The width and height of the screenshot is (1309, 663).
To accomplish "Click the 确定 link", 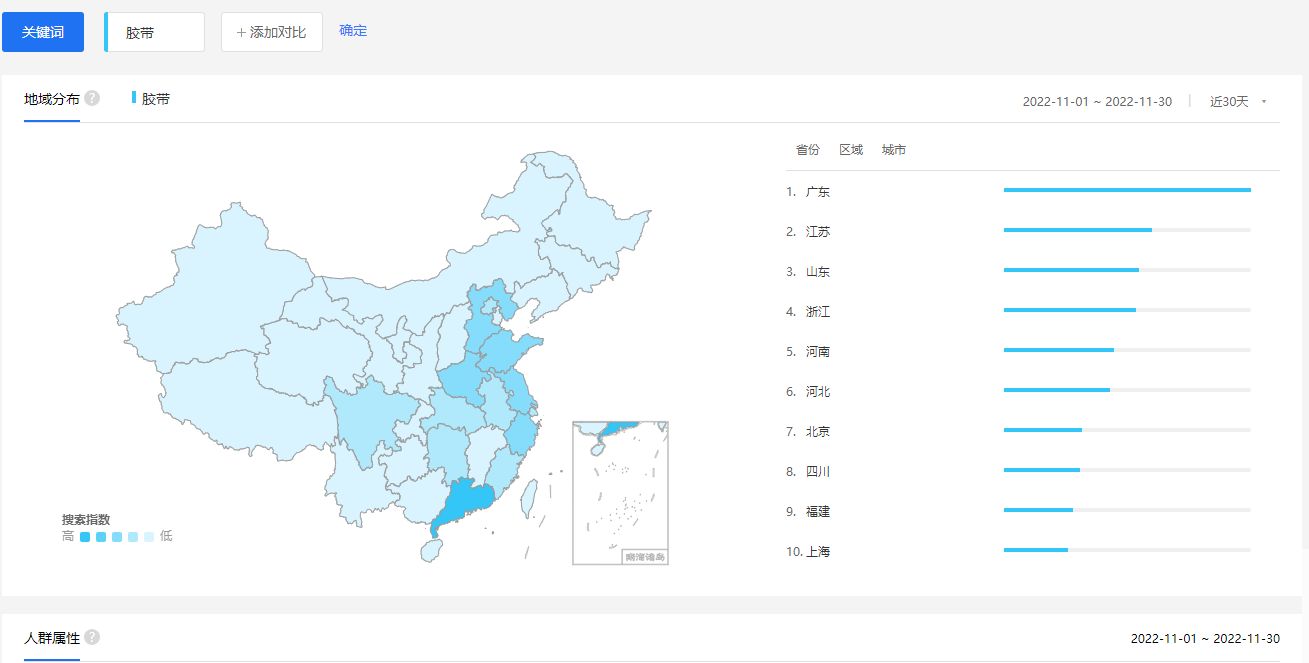I will (353, 31).
